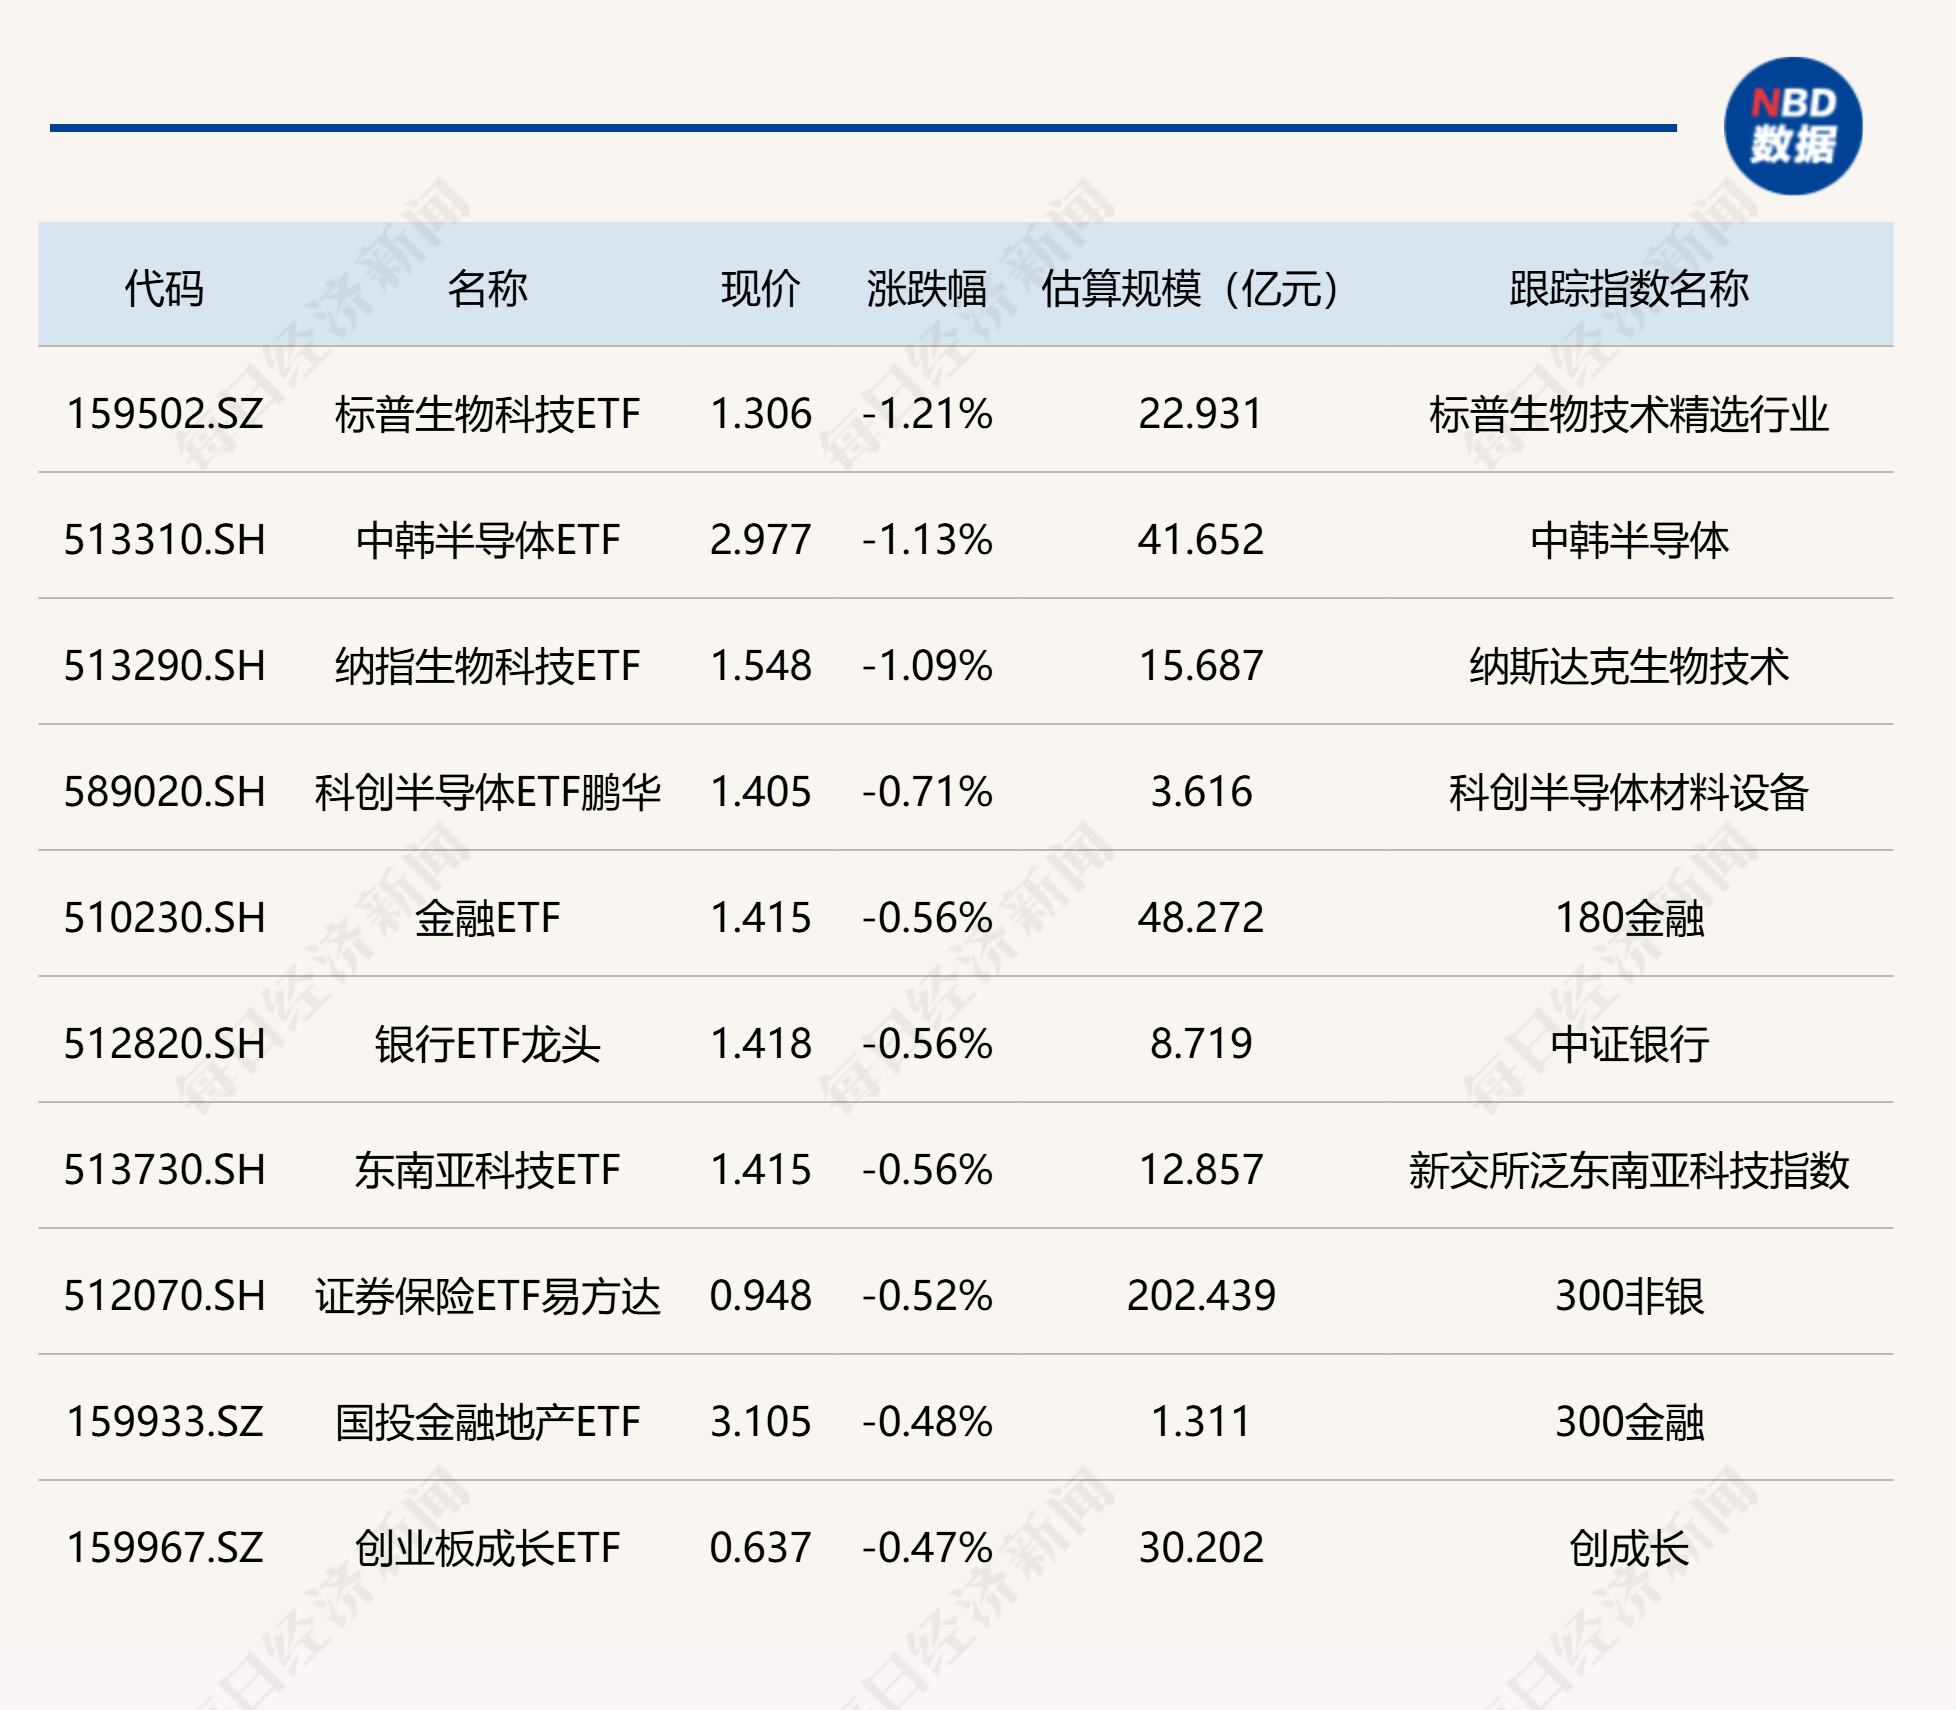Screen dimensions: 1956x1710
Task: Click the 涨跌幅 column header
Action: point(926,289)
